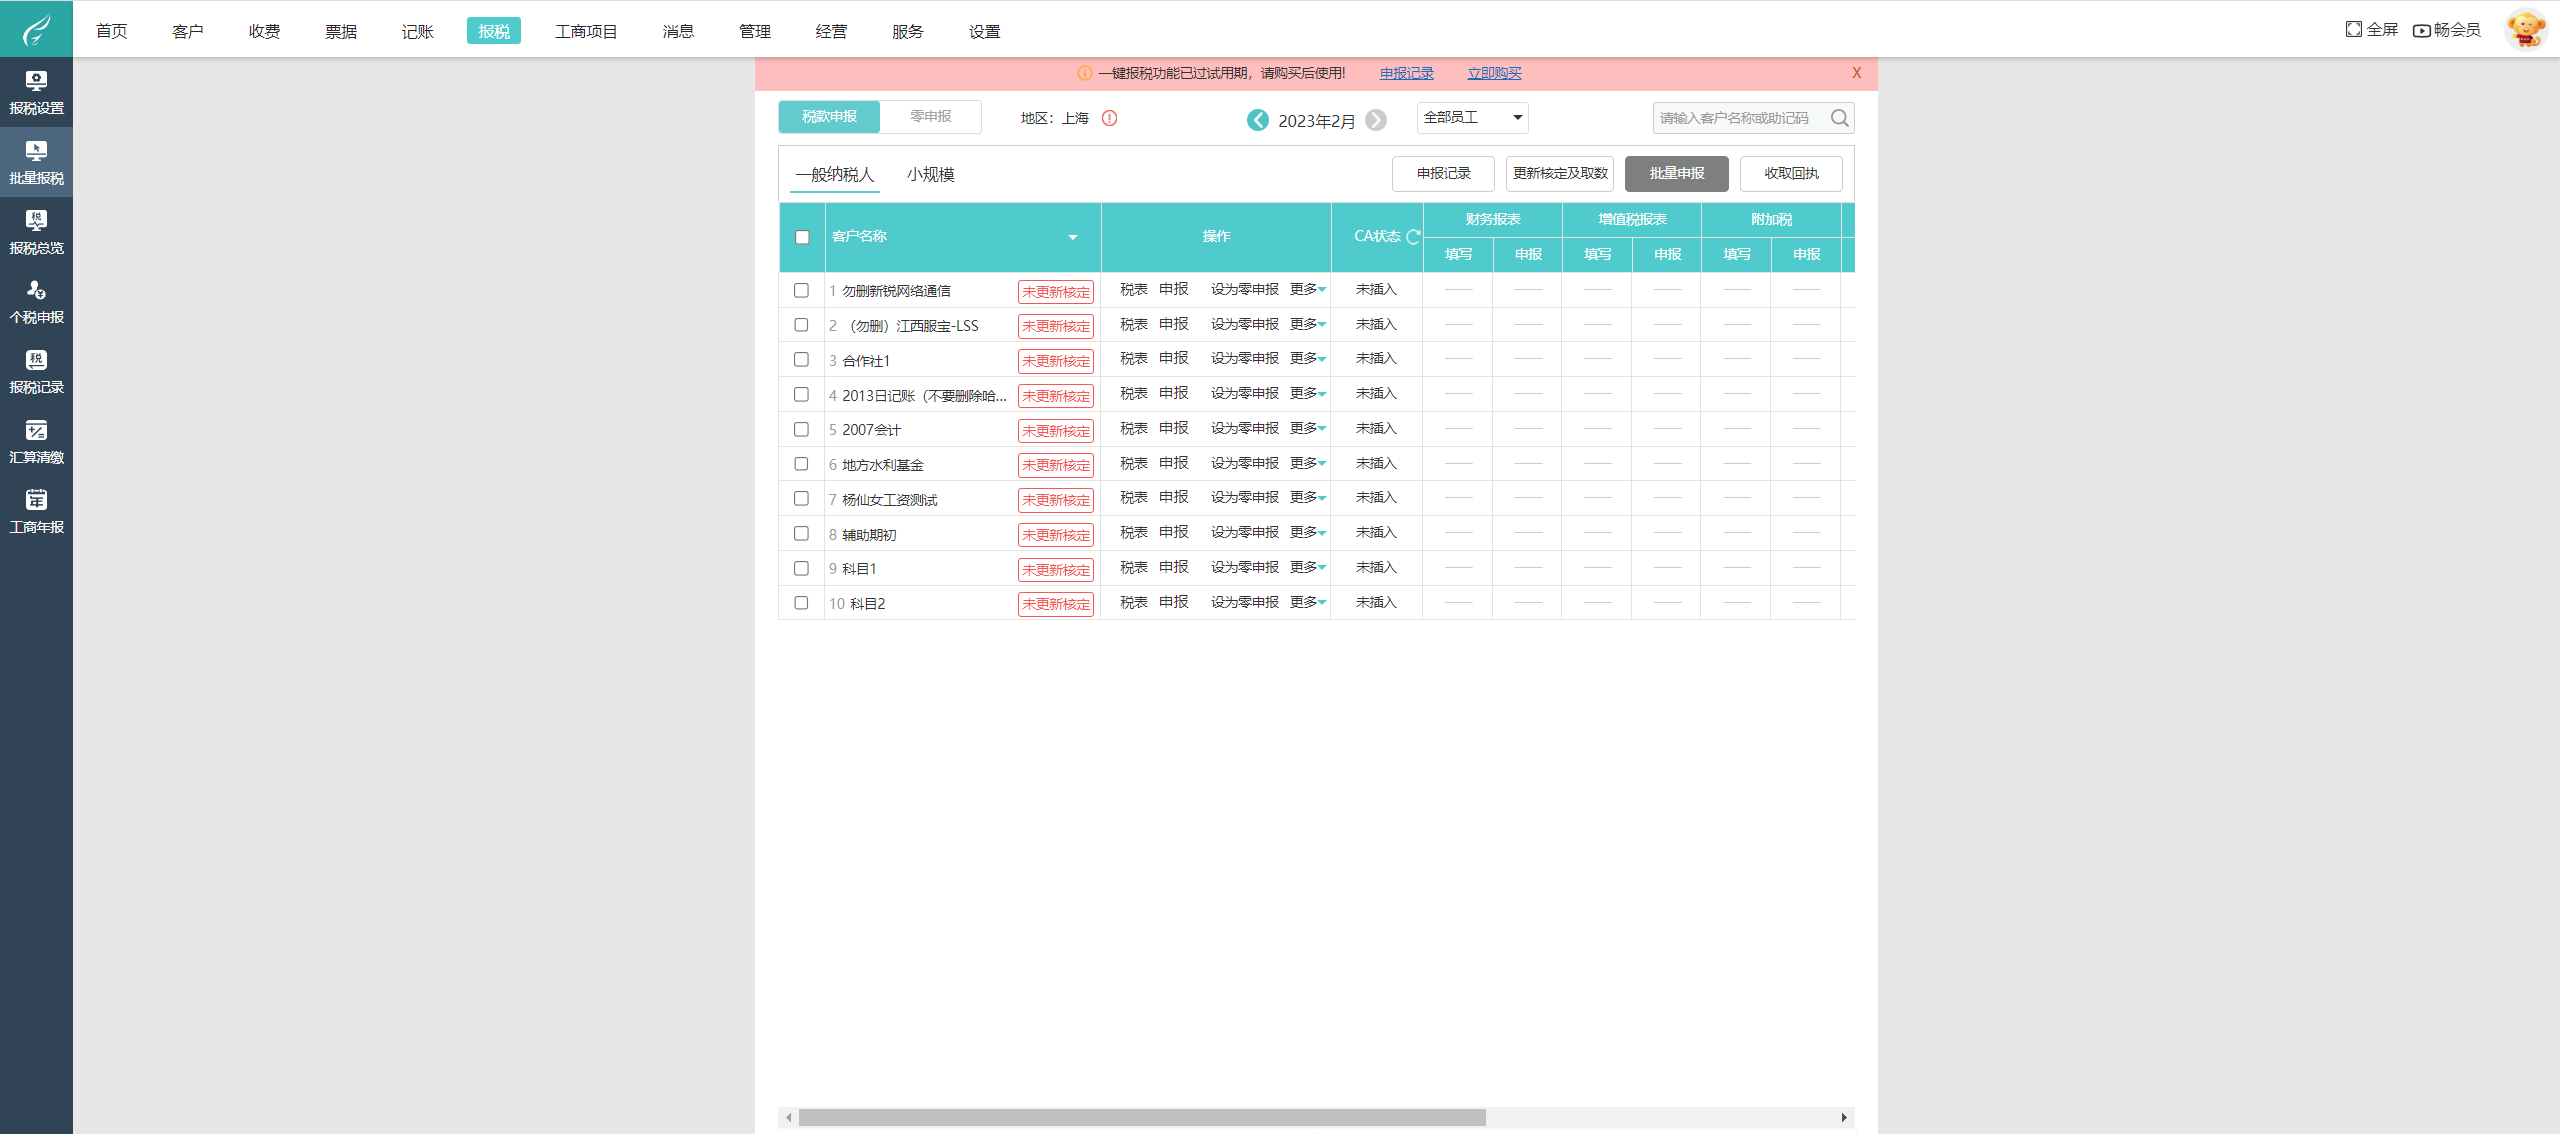
Task: Click previous month arrow to navigate period
Action: coord(1257,117)
